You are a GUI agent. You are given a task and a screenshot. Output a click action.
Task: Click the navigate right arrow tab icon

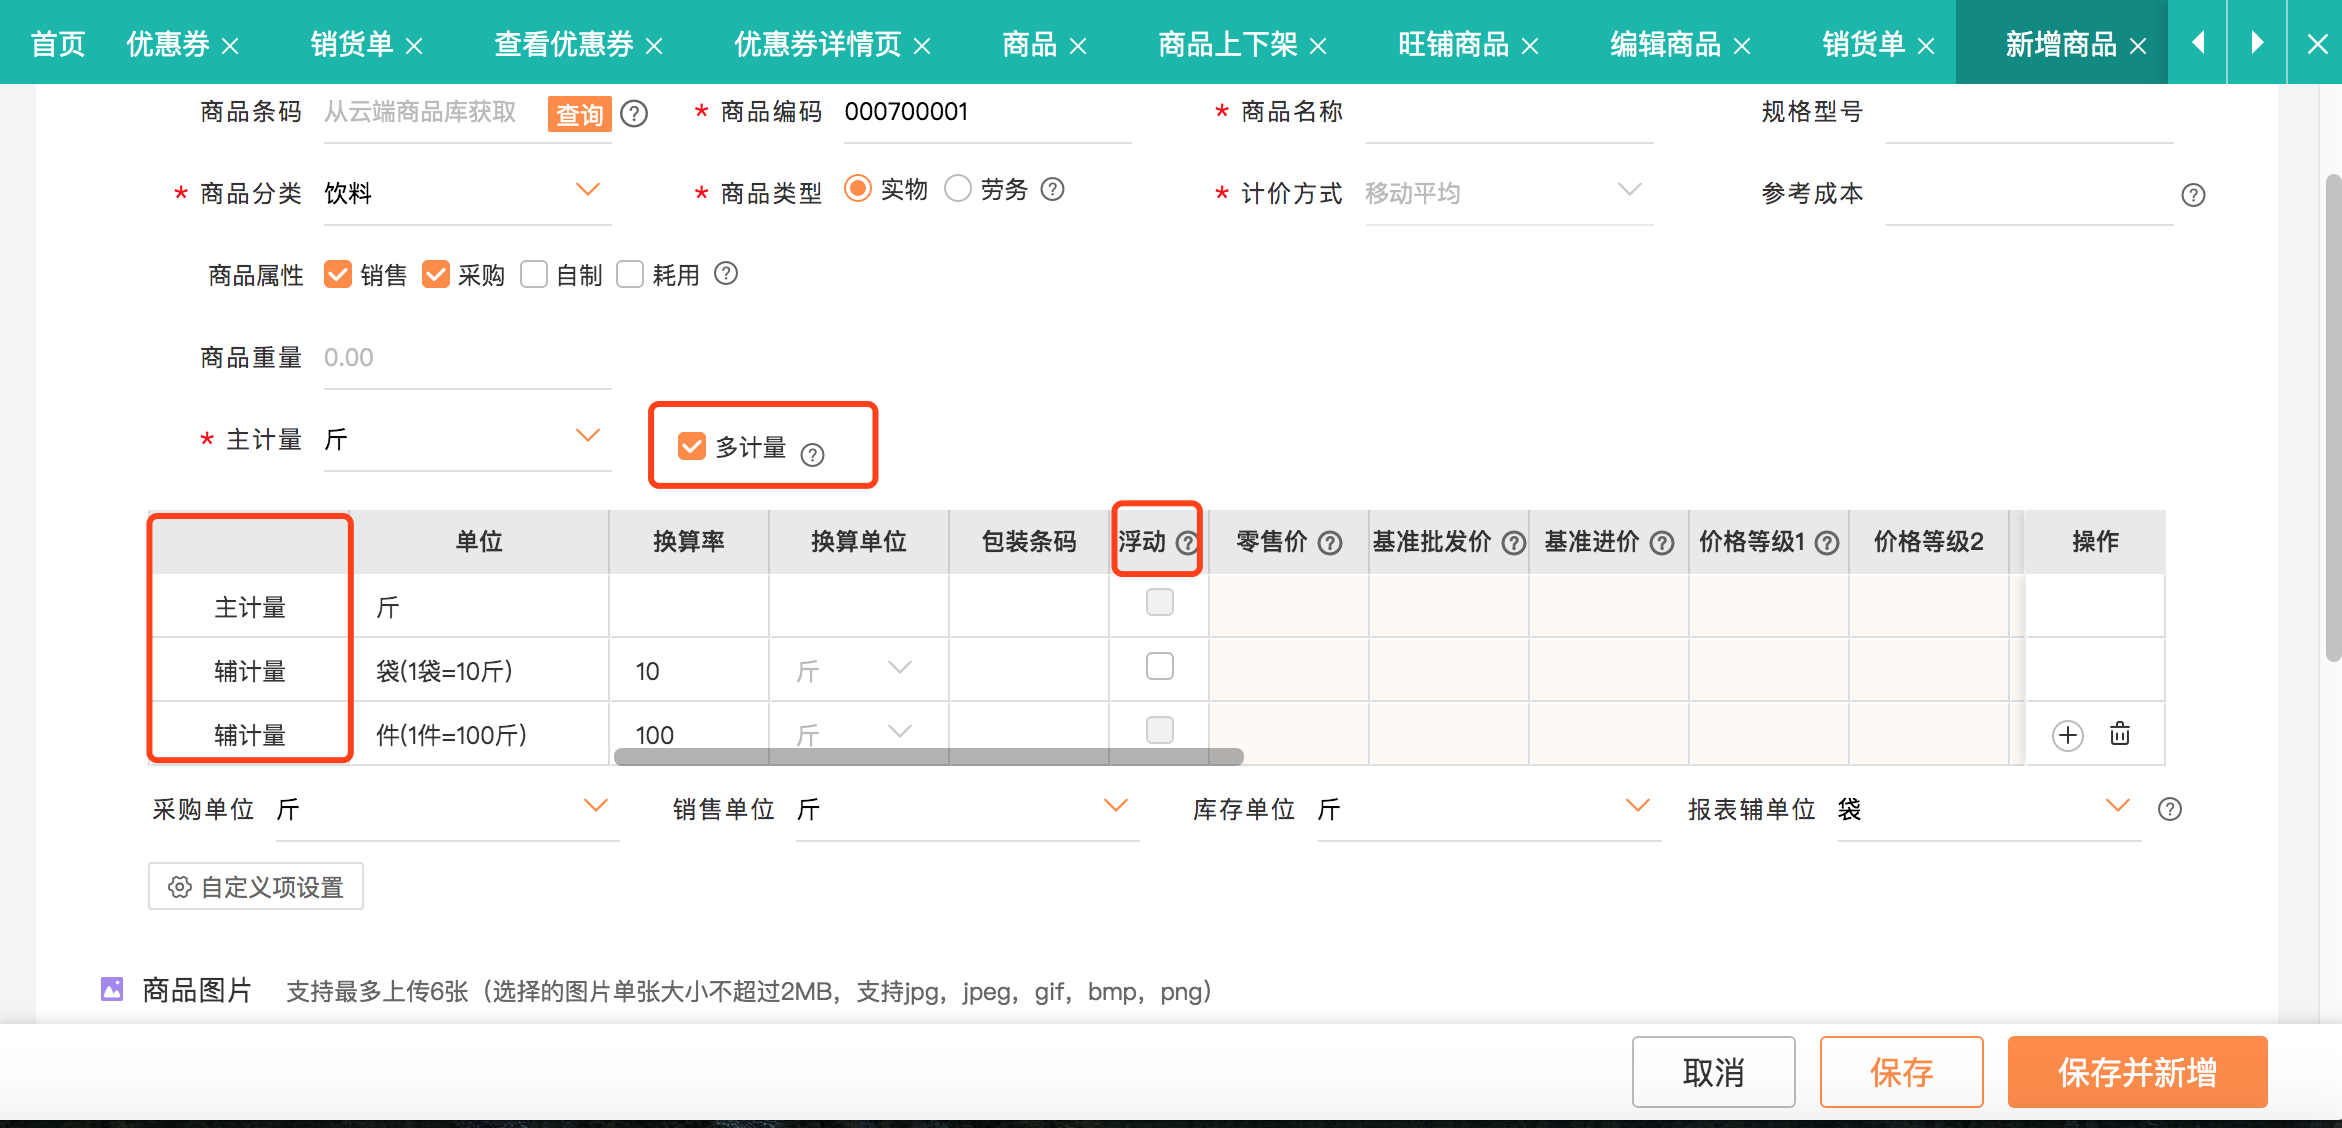click(x=2255, y=40)
